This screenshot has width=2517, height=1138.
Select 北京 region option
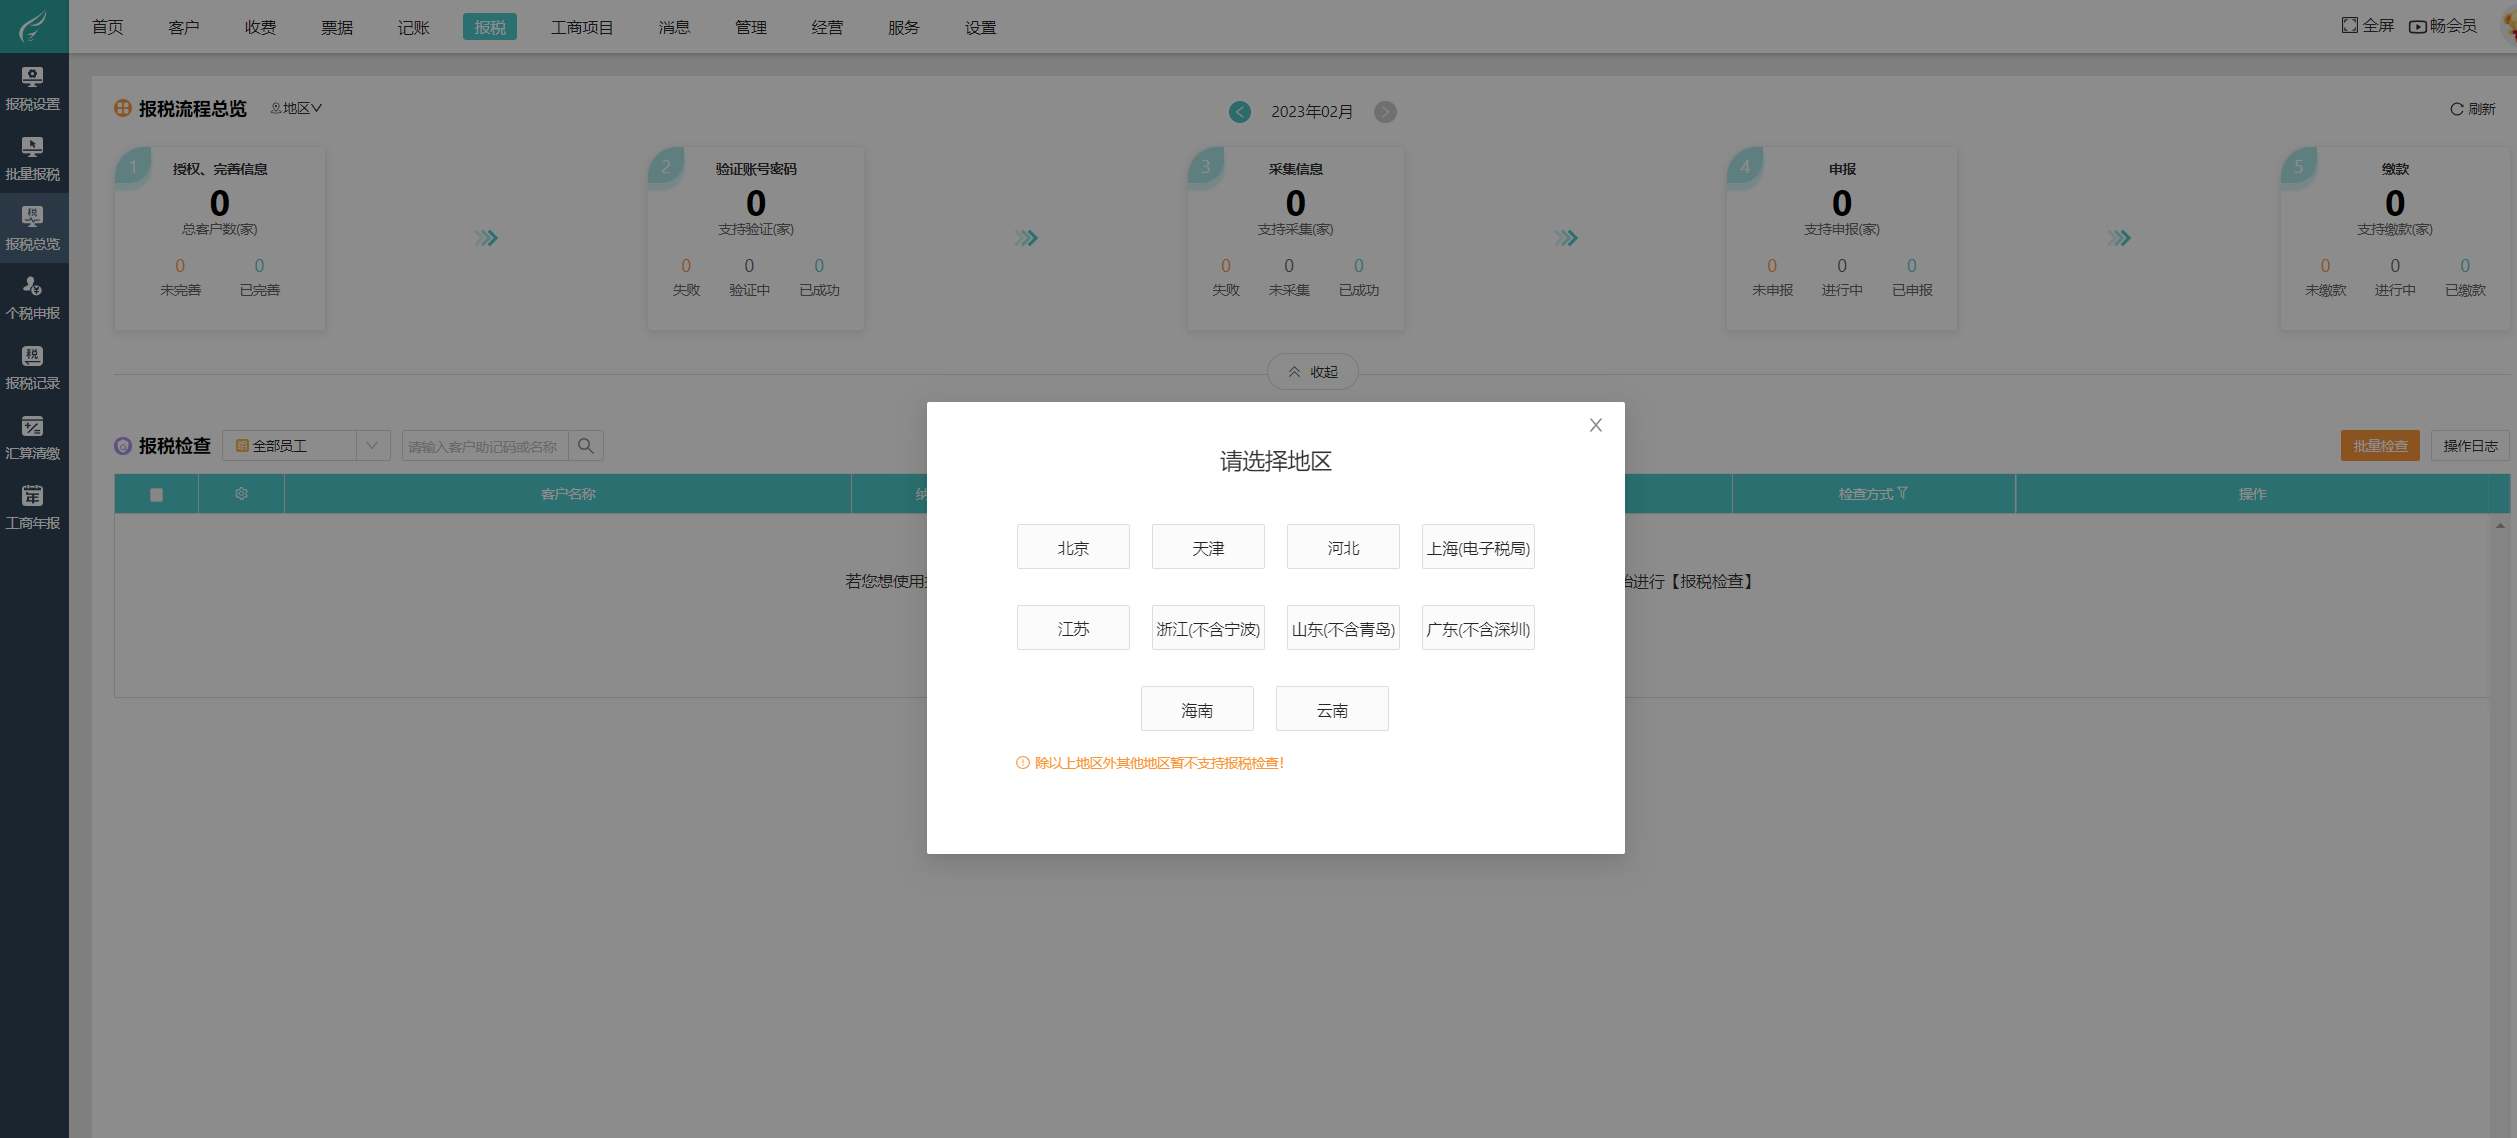tap(1074, 547)
